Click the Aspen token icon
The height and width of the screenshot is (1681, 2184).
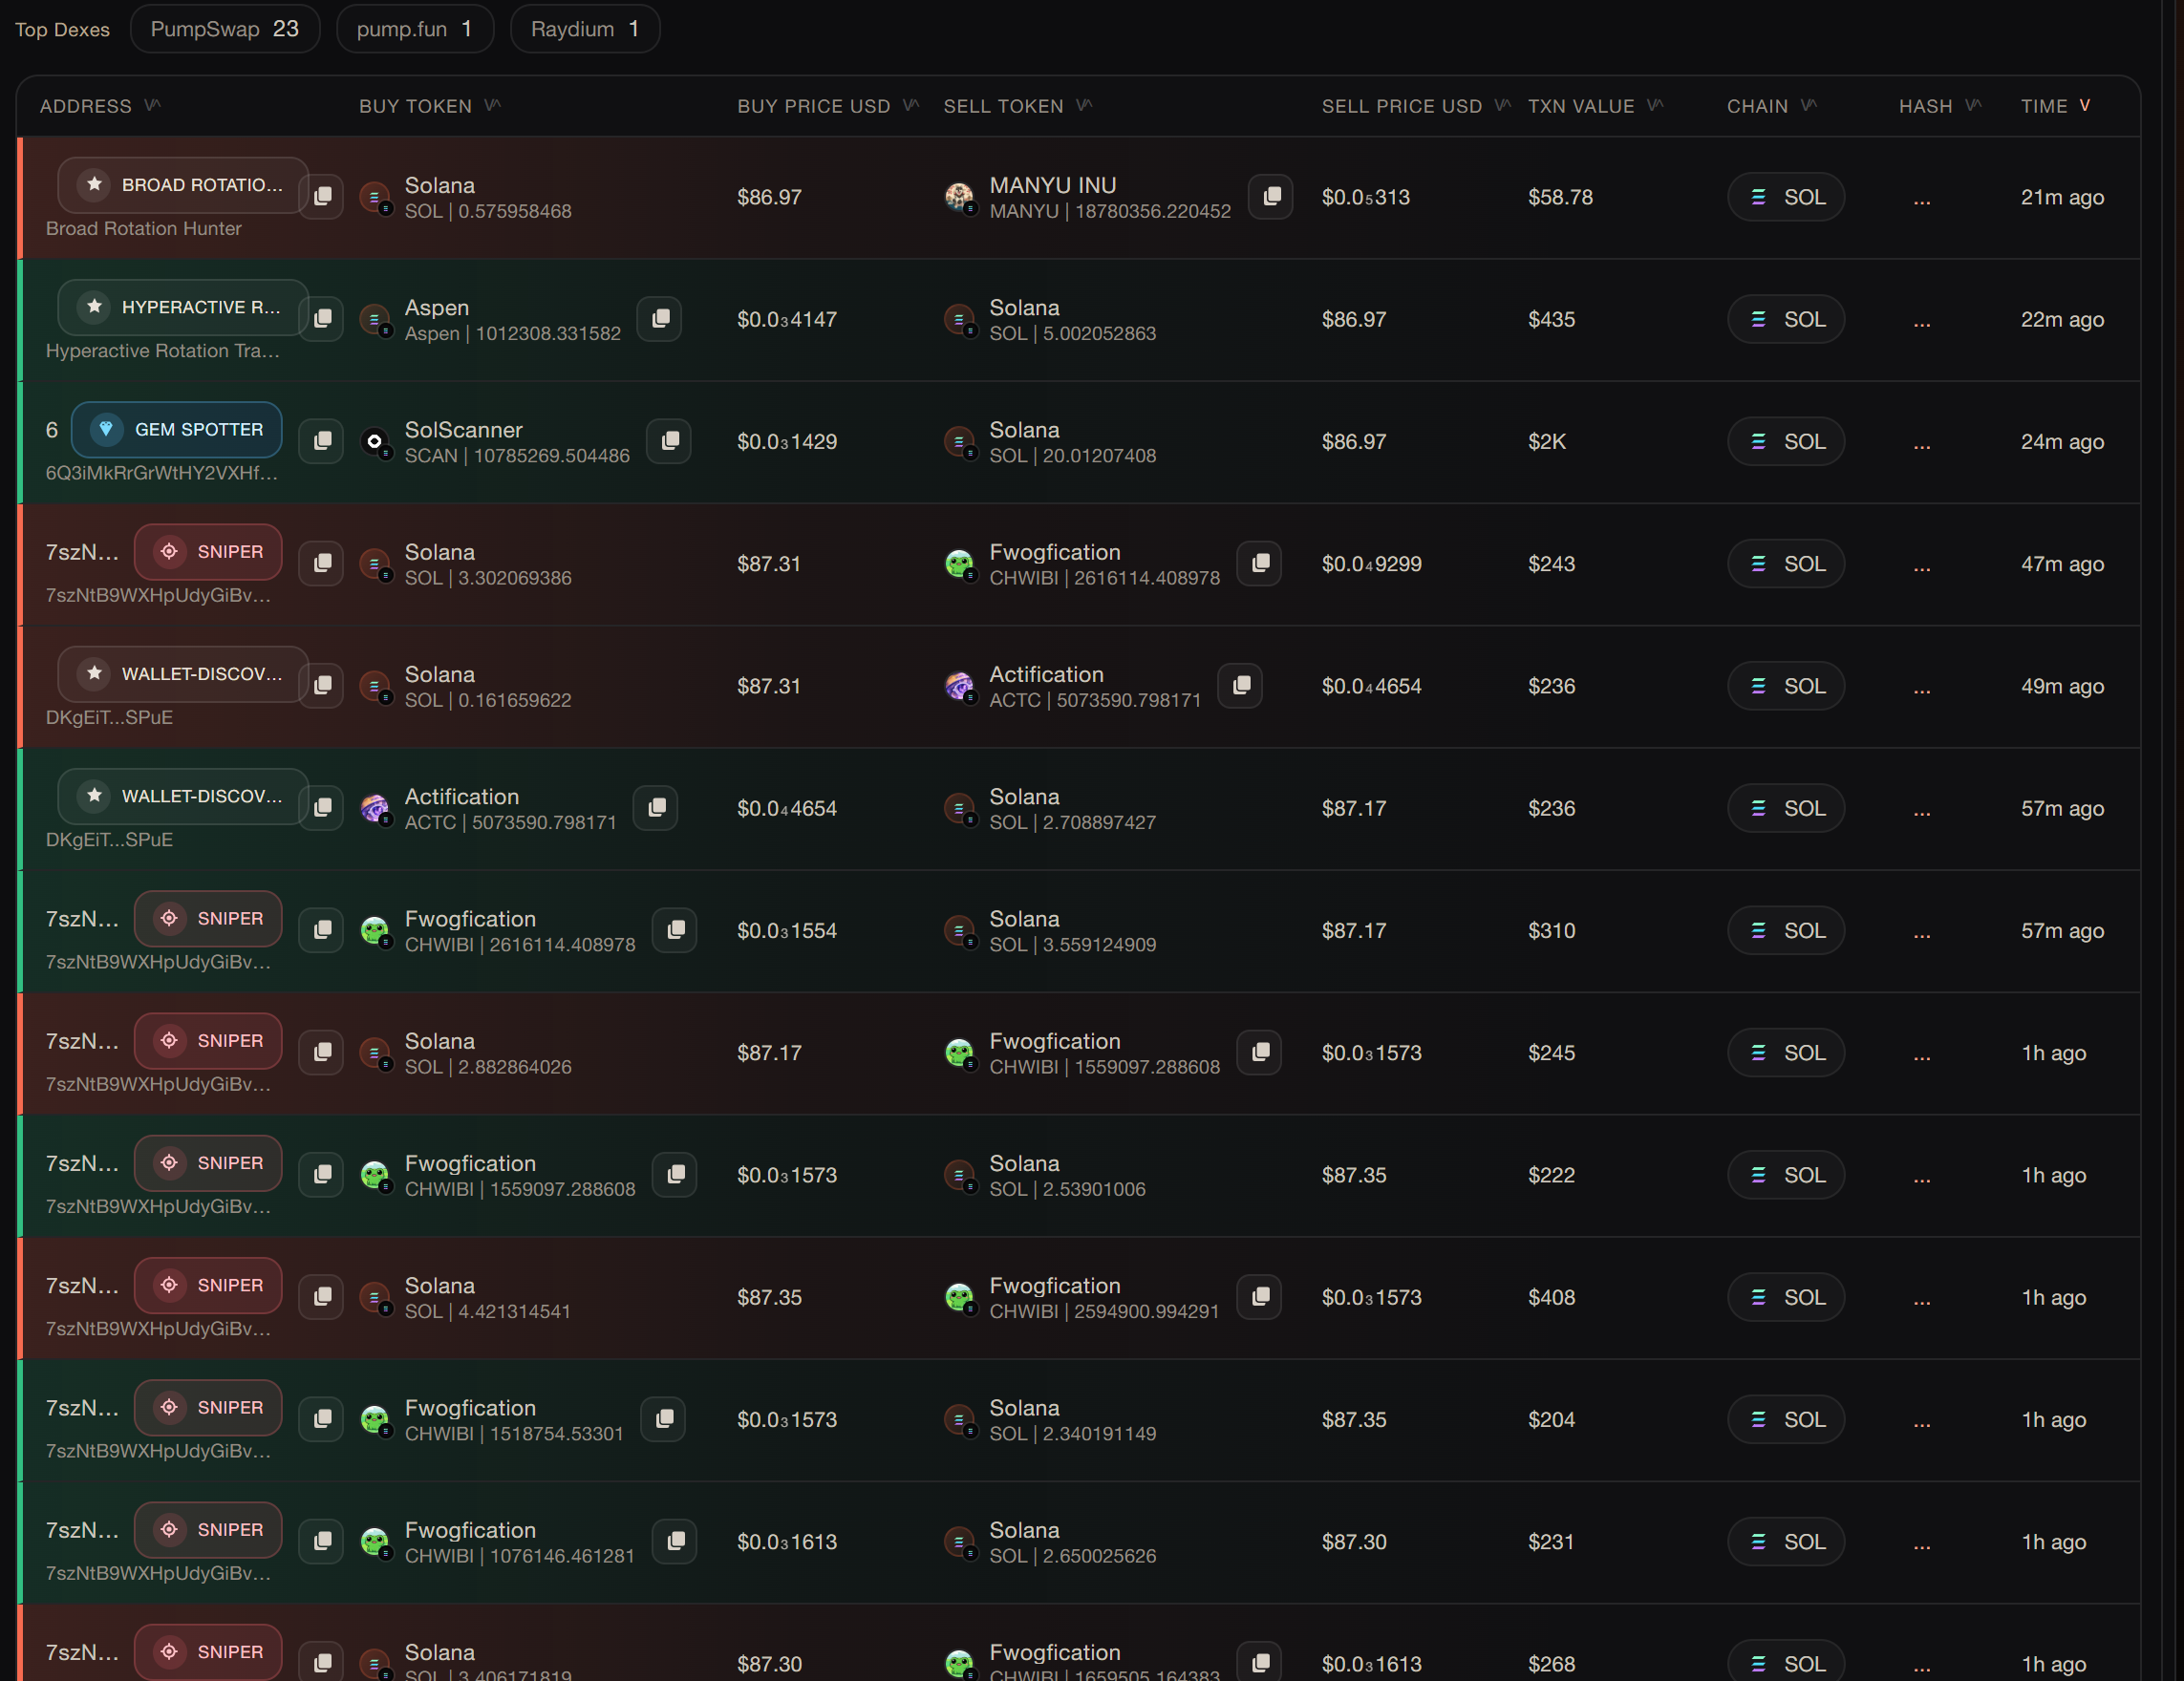(376, 319)
